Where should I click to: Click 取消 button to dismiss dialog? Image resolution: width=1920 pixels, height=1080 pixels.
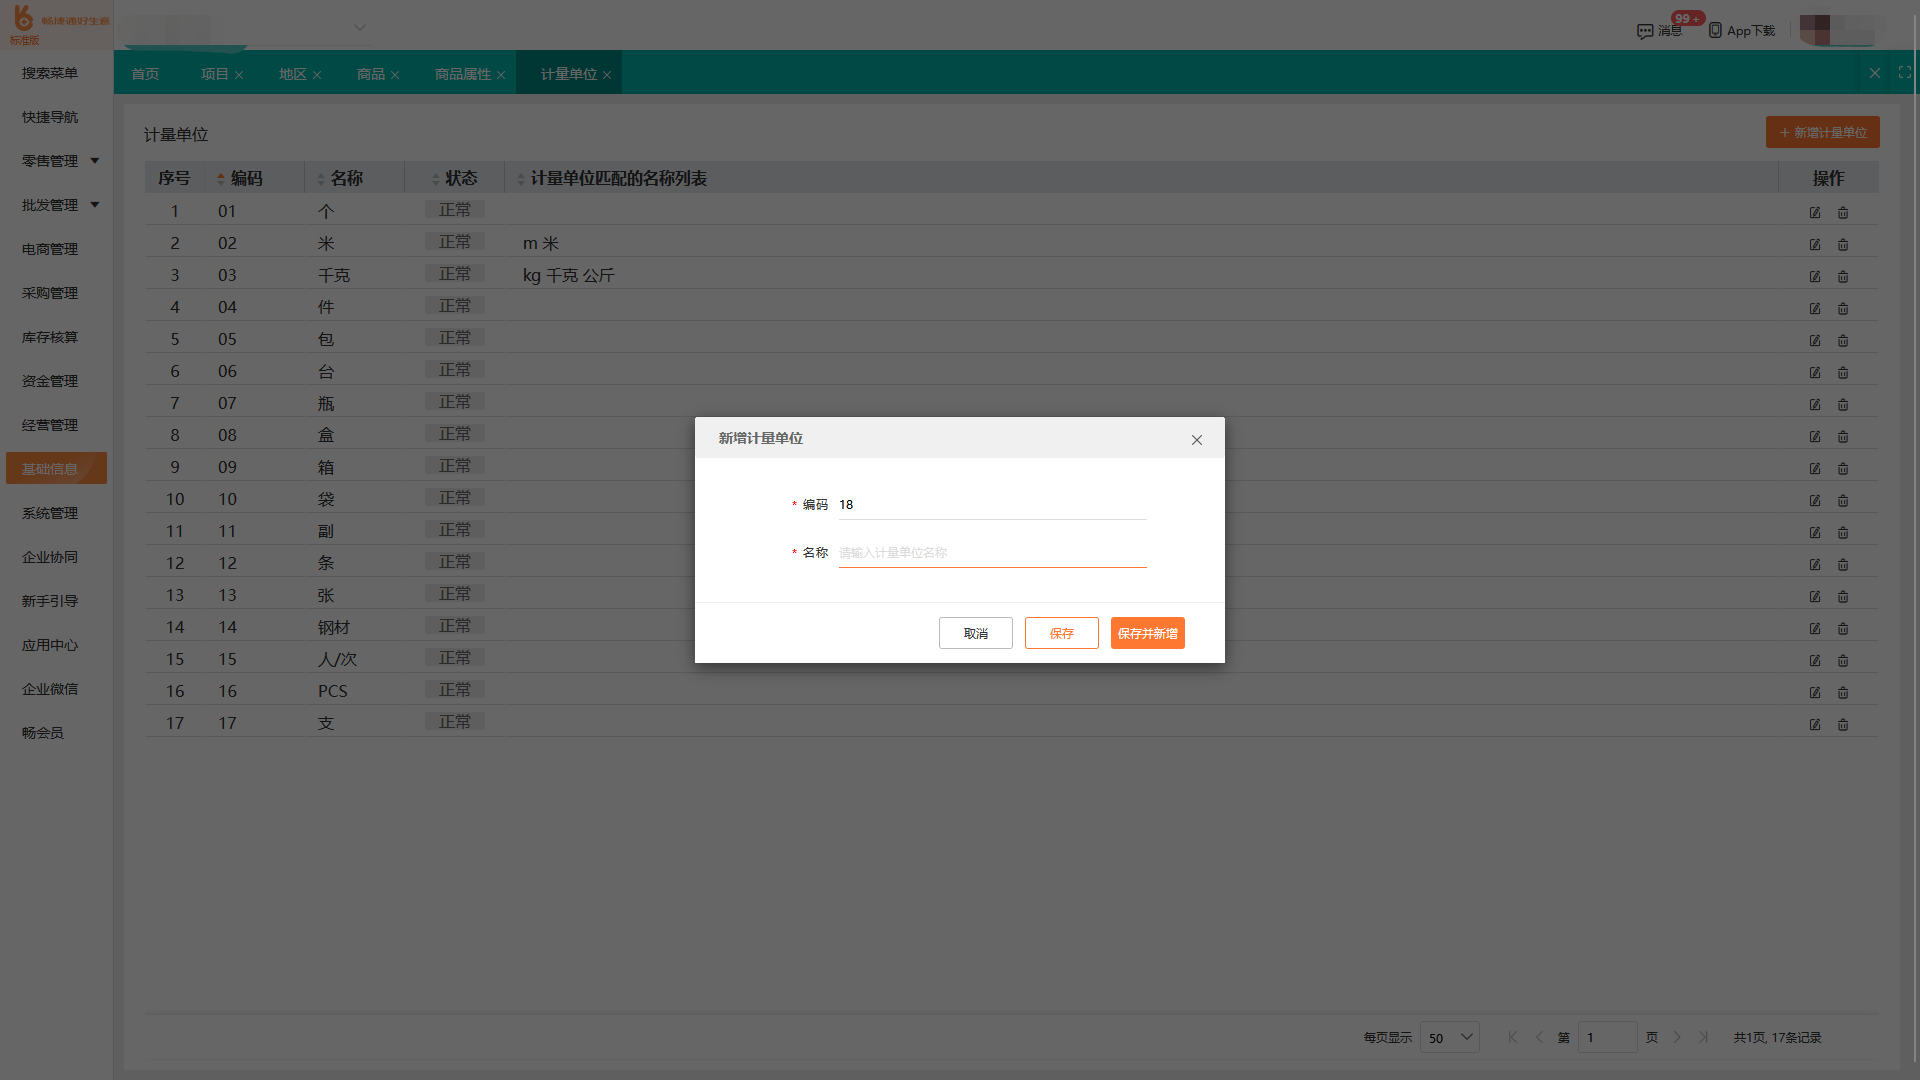pyautogui.click(x=976, y=633)
